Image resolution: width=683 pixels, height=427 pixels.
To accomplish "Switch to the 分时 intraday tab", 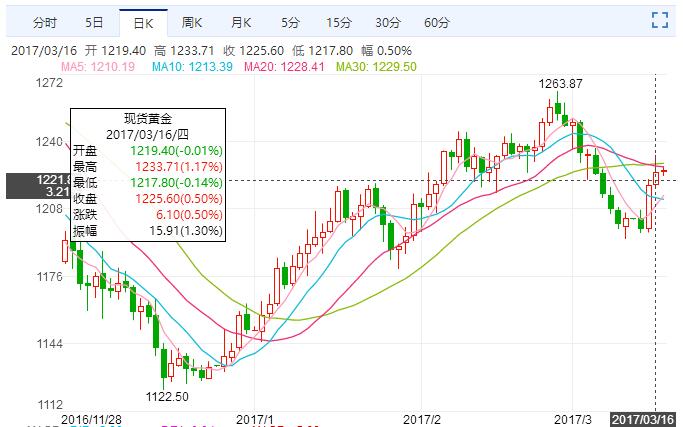I will coord(44,21).
